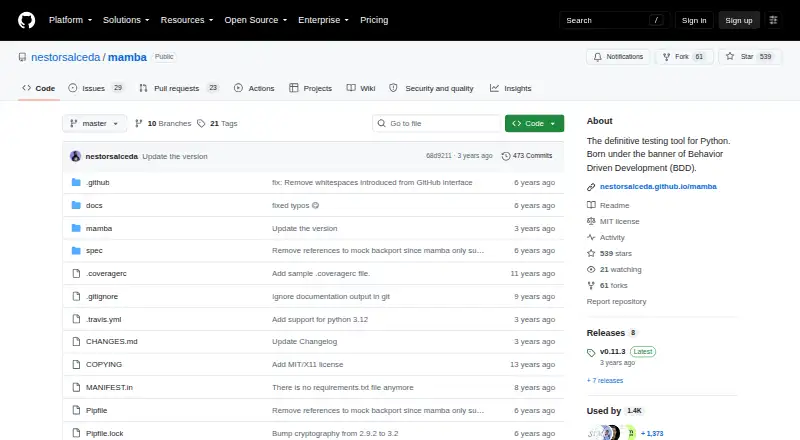Open the COPYING file
The height and width of the screenshot is (440, 800).
104,364
